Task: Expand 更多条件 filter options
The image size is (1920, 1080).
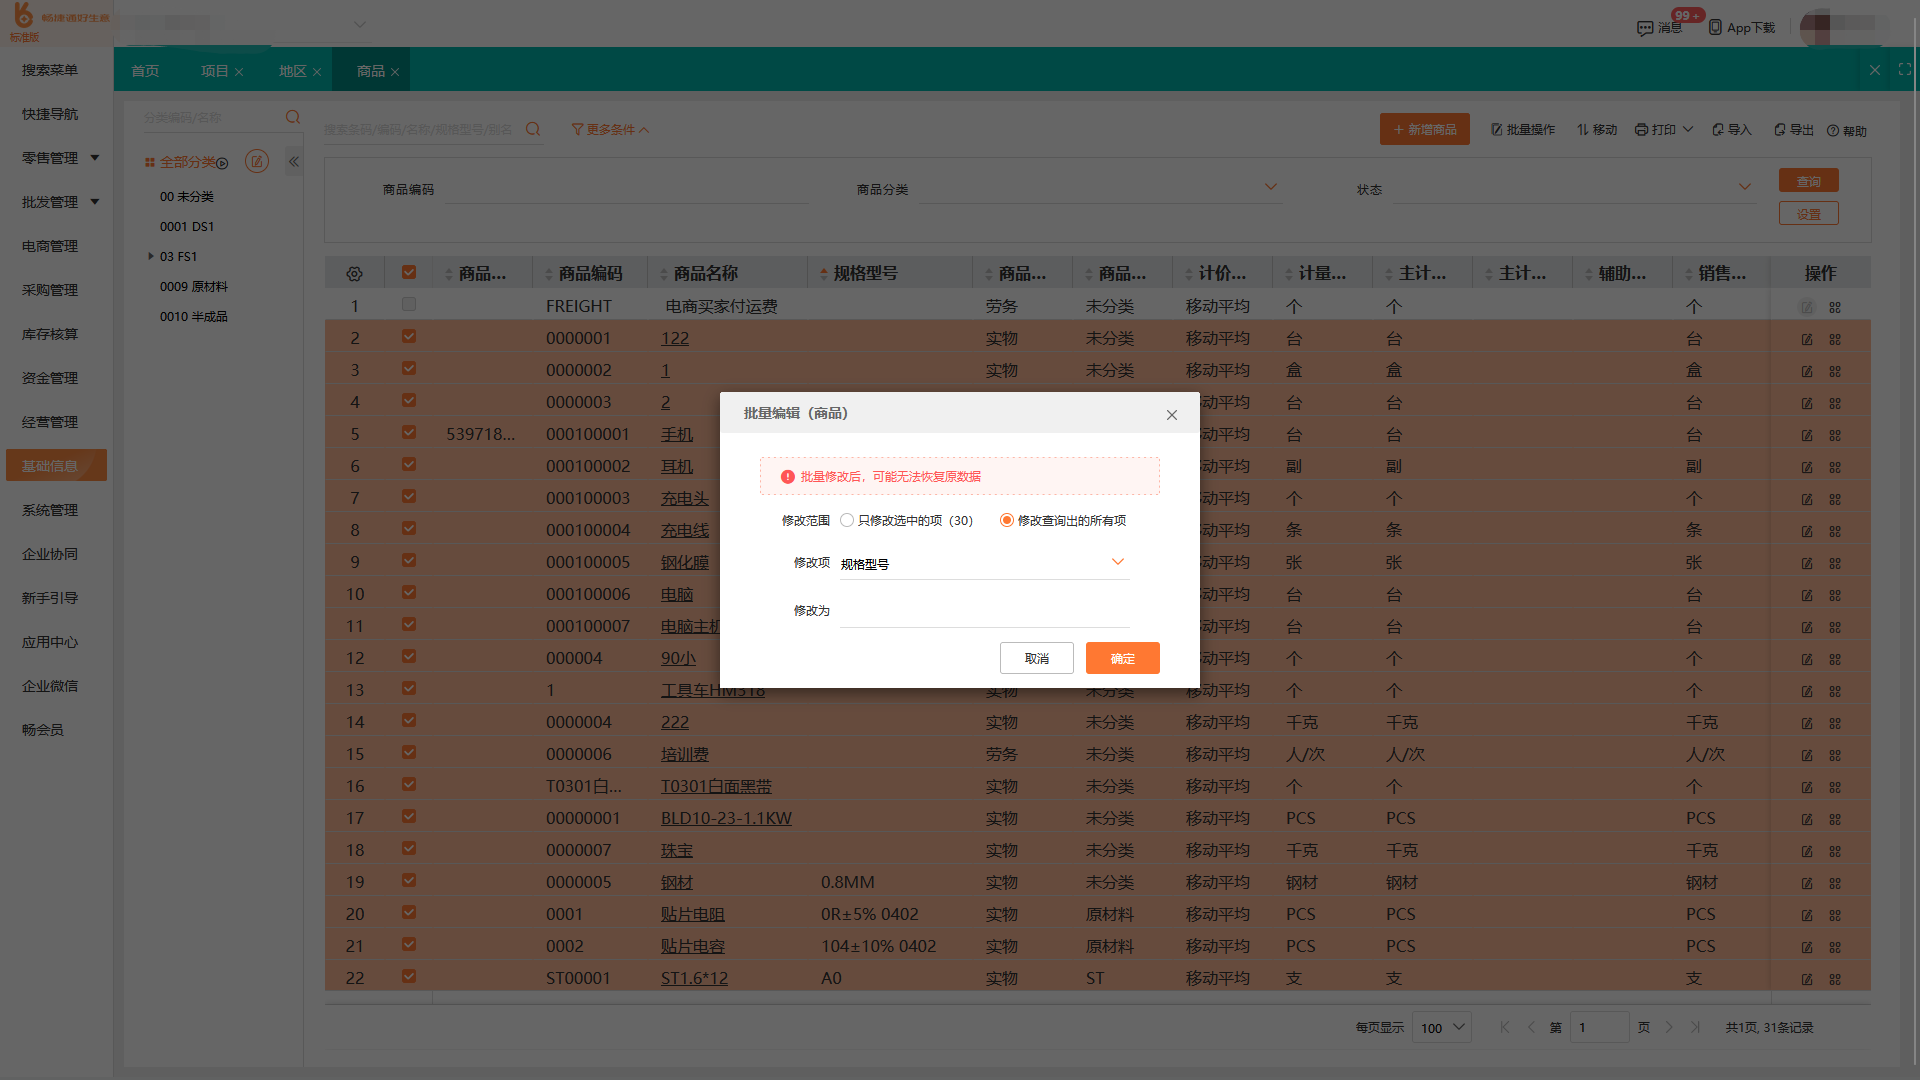Action: (612, 128)
